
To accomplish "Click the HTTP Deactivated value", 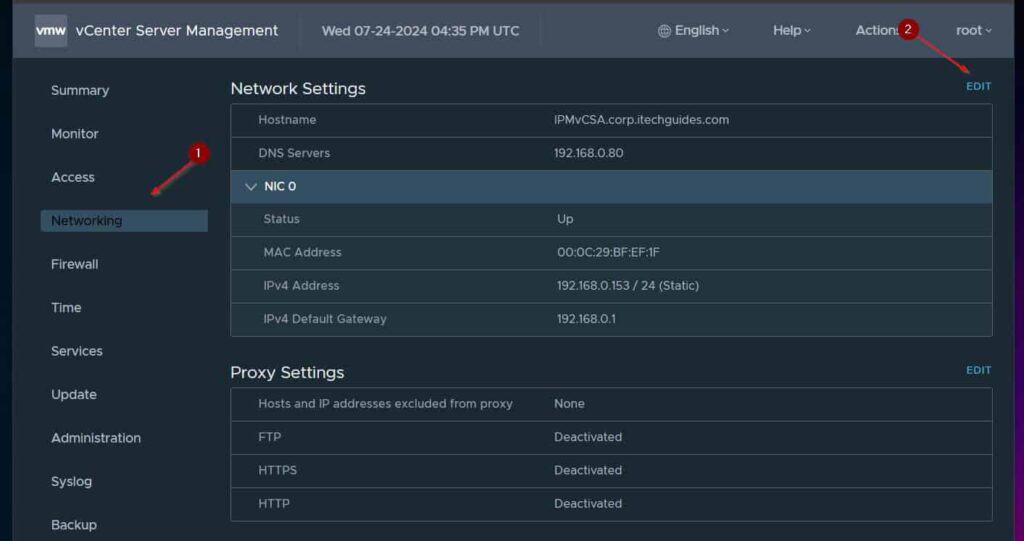I will click(588, 504).
